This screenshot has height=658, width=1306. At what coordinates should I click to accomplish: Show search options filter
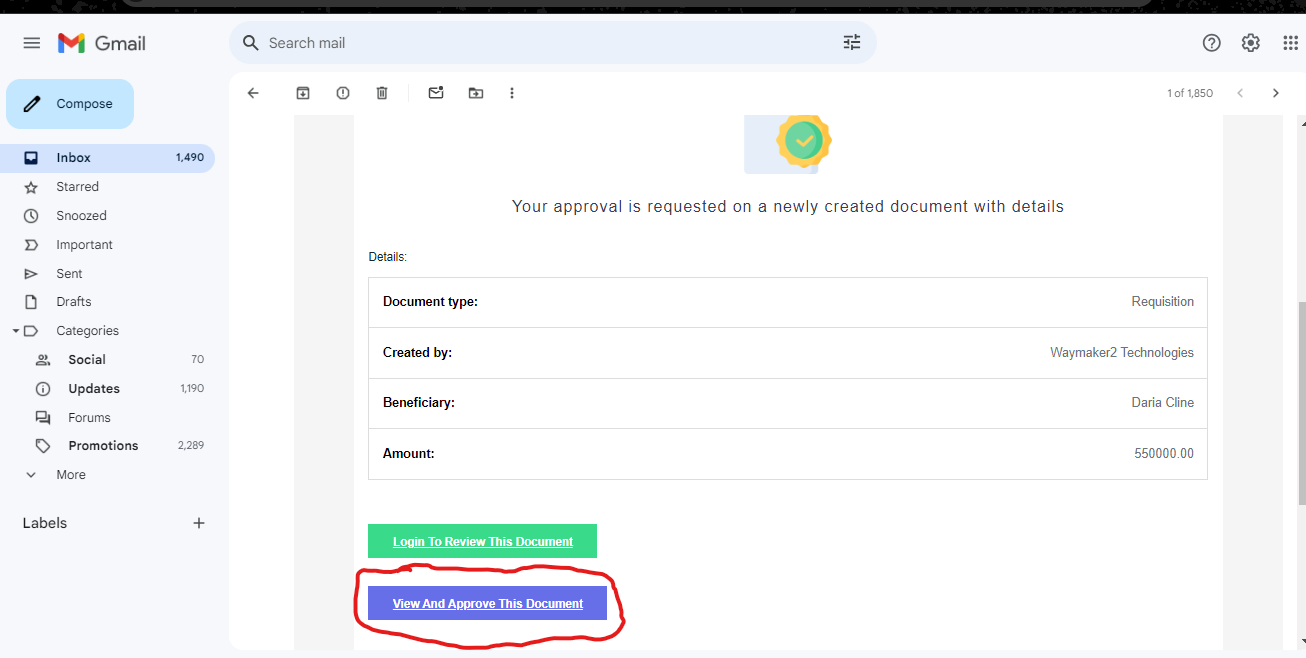(x=851, y=43)
